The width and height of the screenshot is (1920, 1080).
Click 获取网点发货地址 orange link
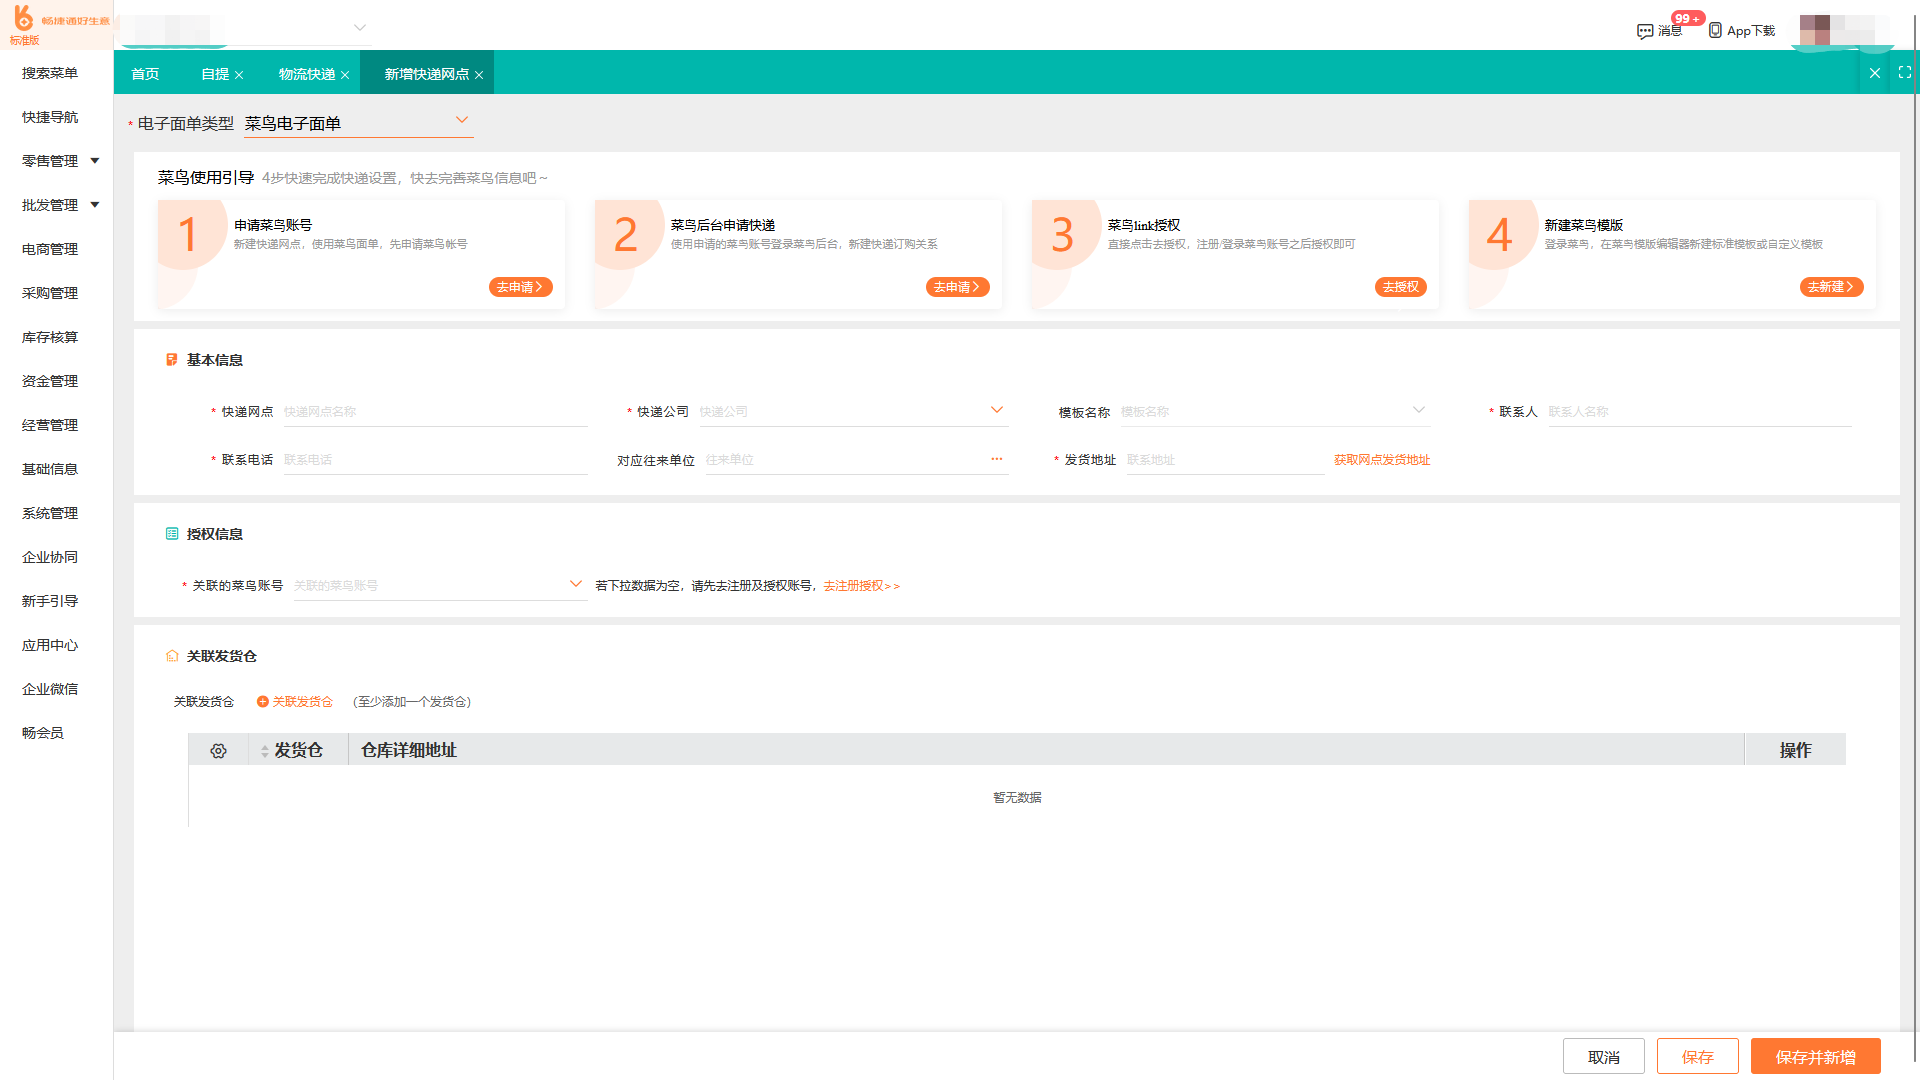[1382, 460]
